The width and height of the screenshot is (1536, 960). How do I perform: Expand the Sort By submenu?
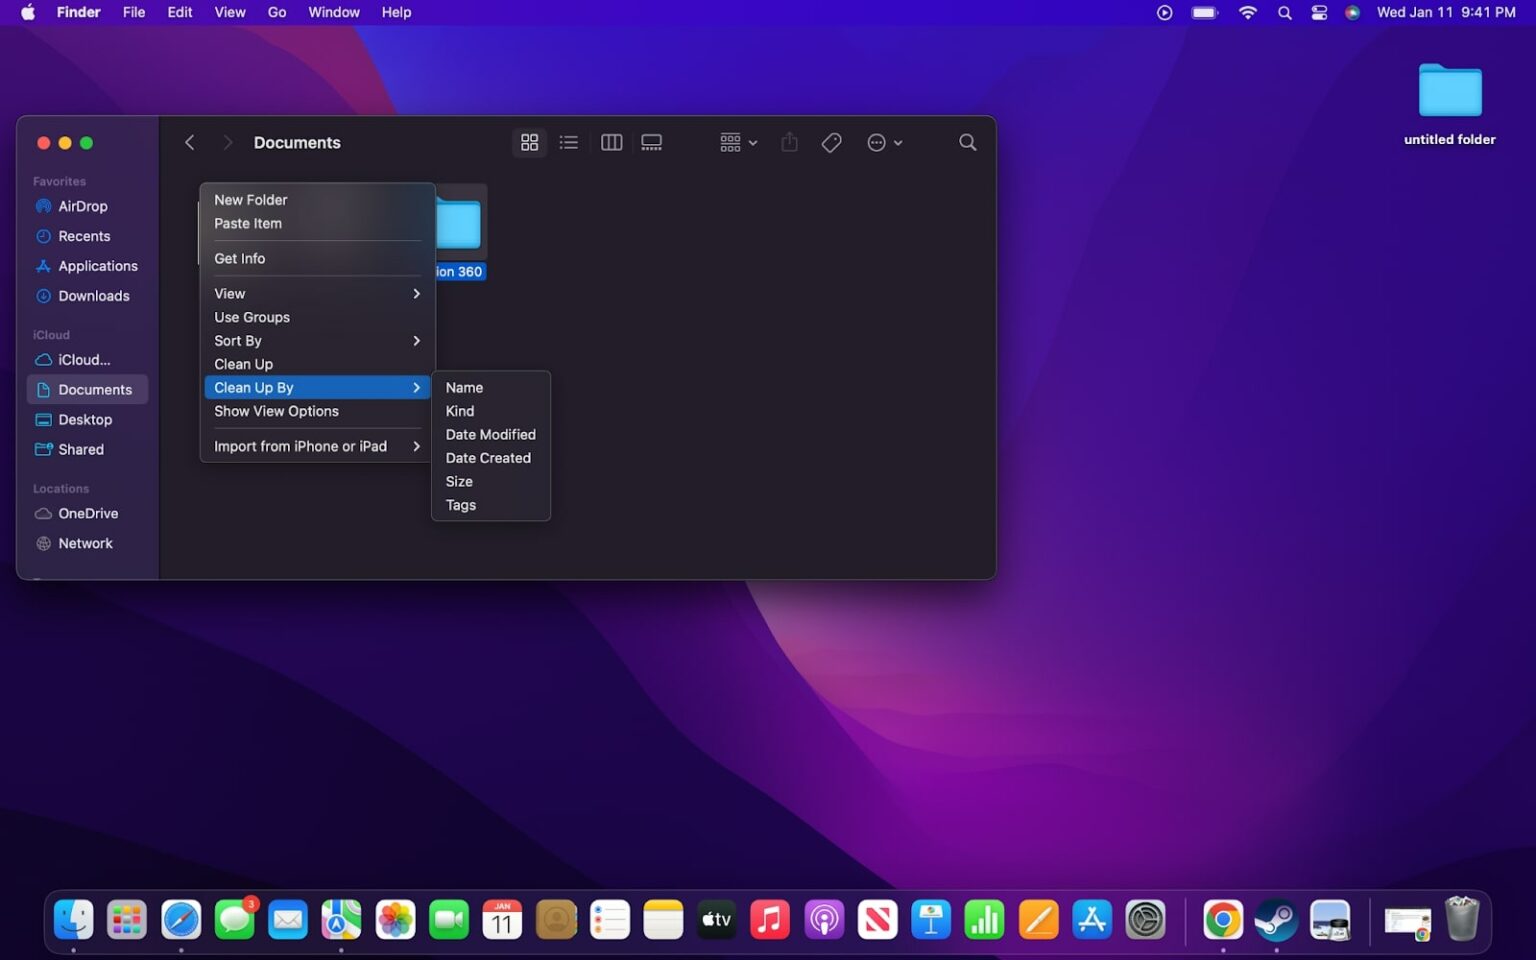click(237, 340)
